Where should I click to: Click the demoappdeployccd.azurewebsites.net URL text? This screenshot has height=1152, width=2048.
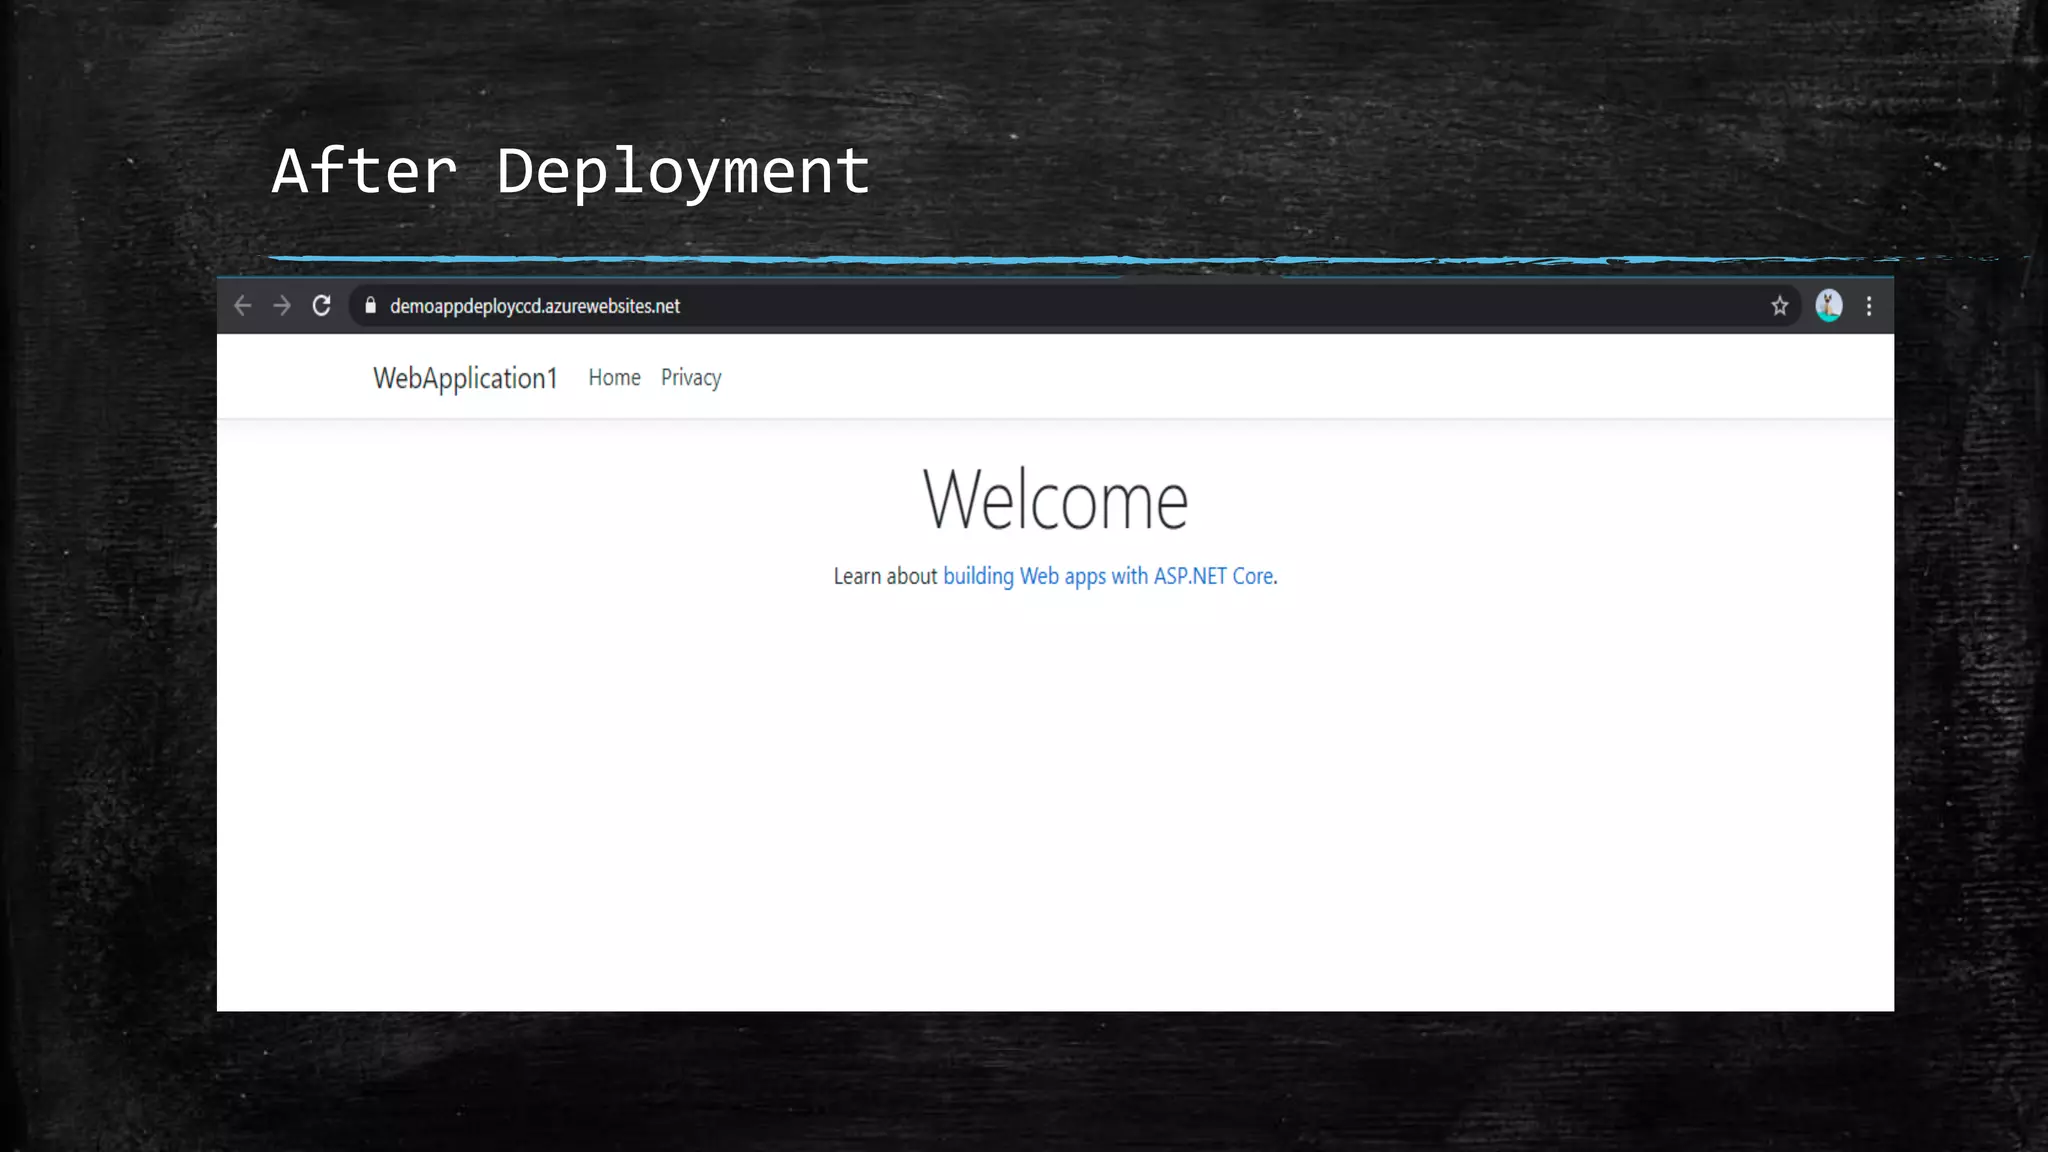pos(534,306)
